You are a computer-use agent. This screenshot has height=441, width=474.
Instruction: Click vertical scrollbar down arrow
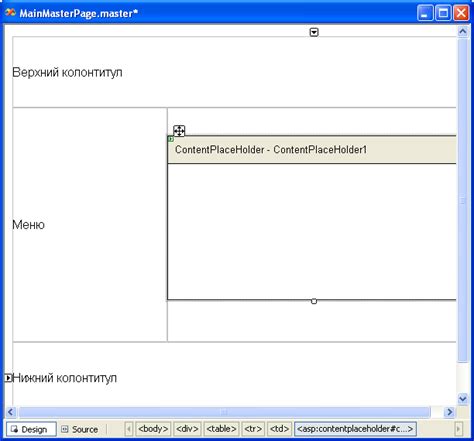click(463, 398)
